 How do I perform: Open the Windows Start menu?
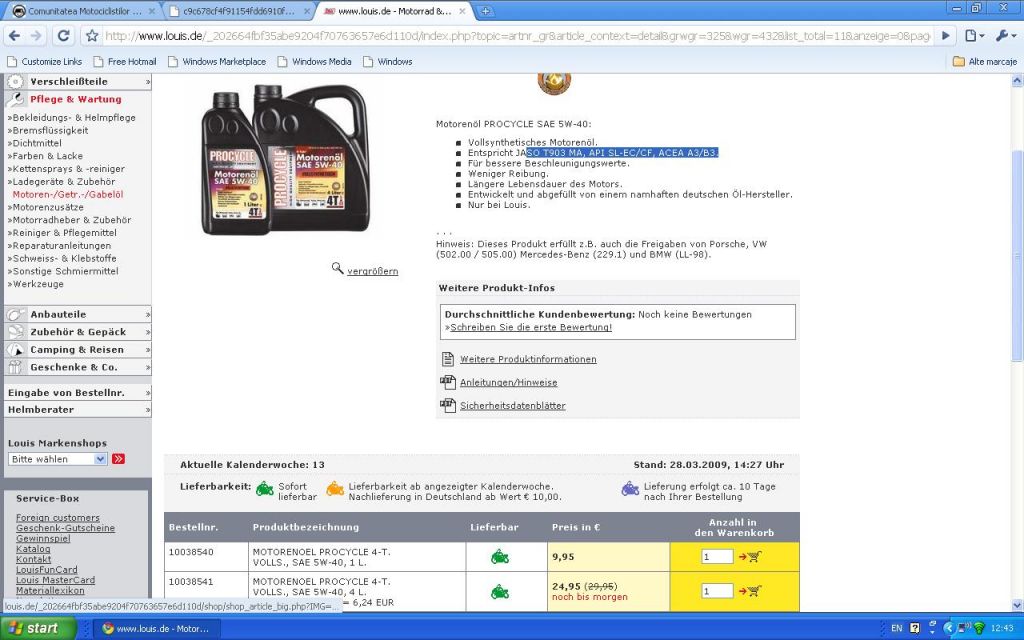click(37, 628)
